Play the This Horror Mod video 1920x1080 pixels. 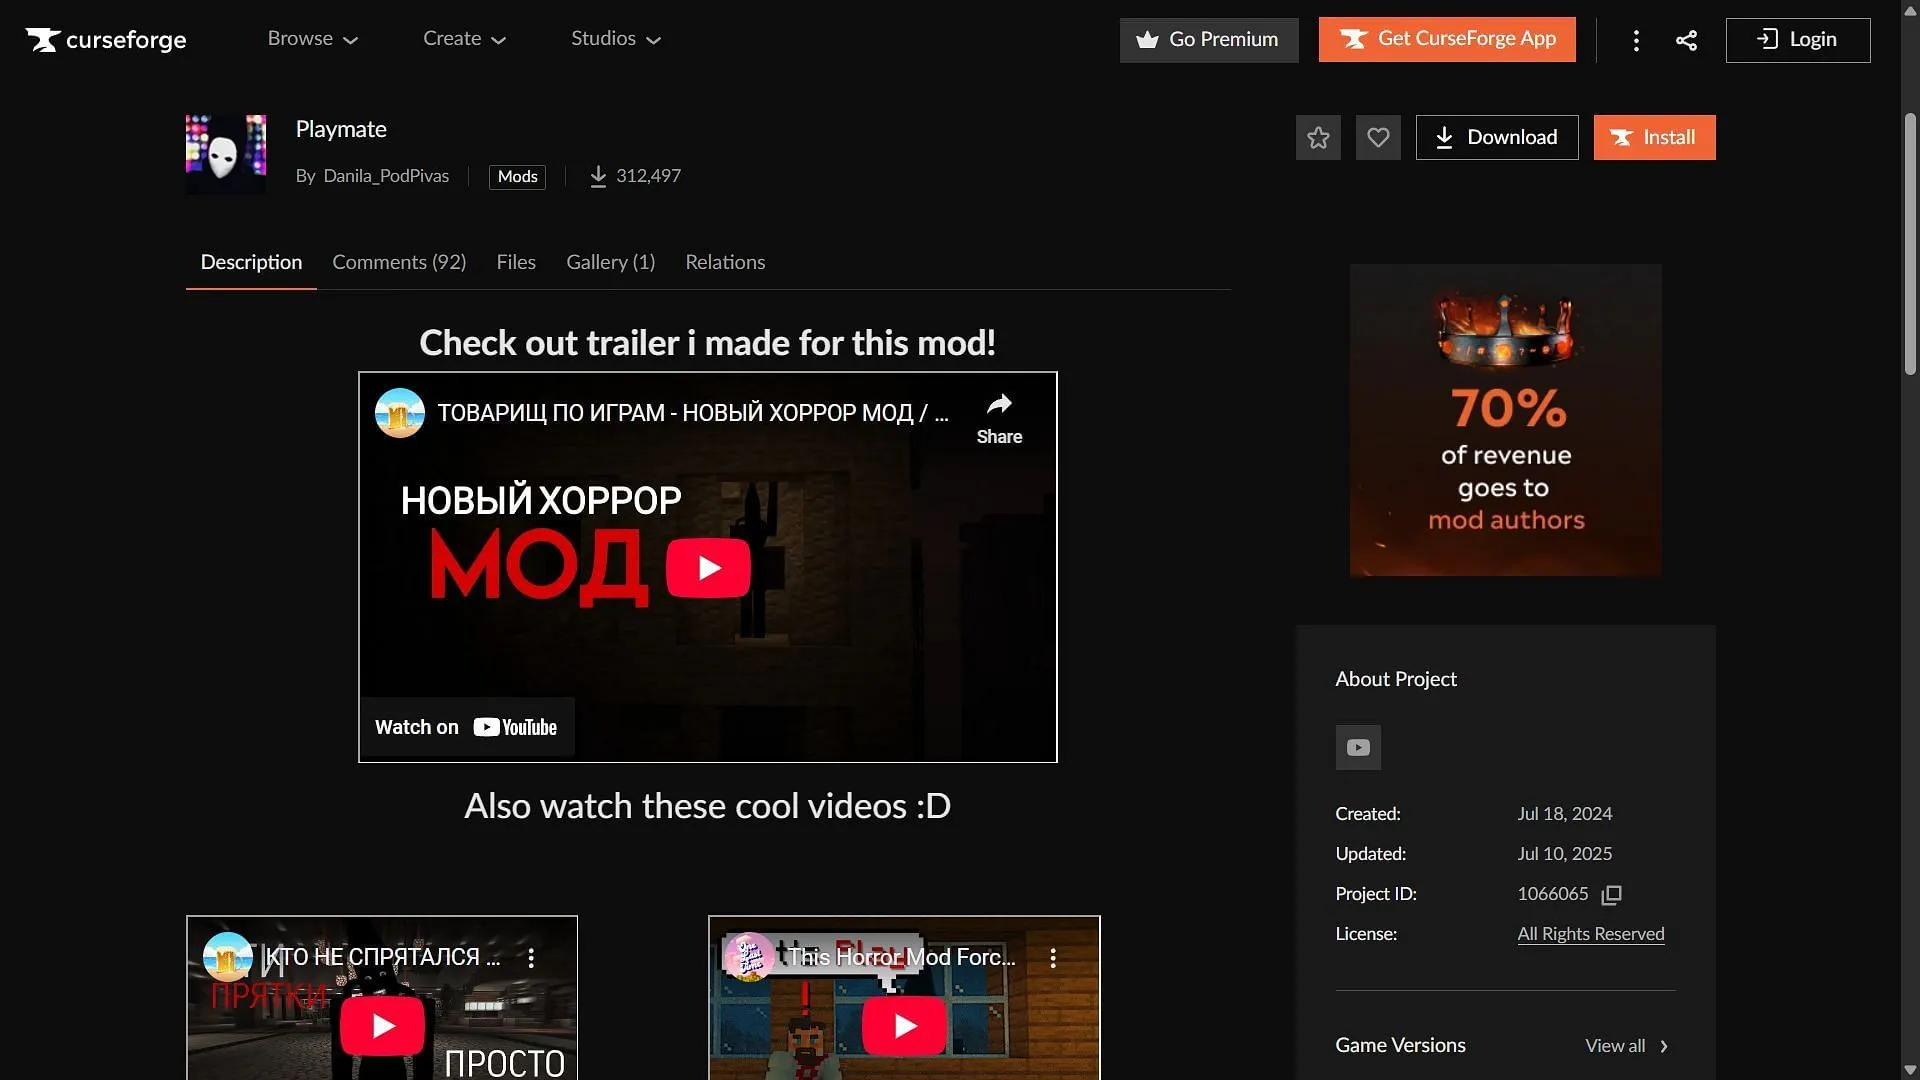(x=905, y=1025)
